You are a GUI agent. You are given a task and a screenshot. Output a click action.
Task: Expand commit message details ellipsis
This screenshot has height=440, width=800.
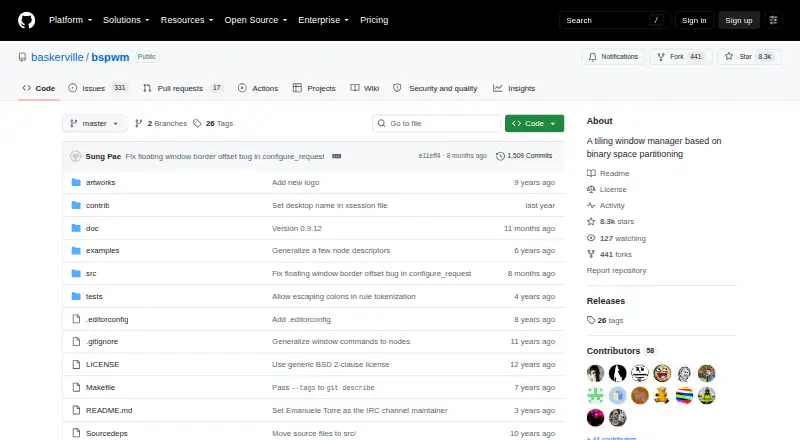point(337,156)
